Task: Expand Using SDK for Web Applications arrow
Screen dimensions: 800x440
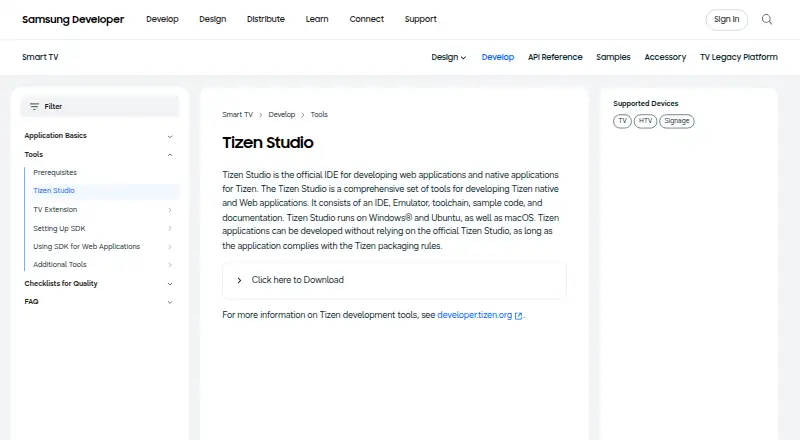Action: [x=170, y=247]
